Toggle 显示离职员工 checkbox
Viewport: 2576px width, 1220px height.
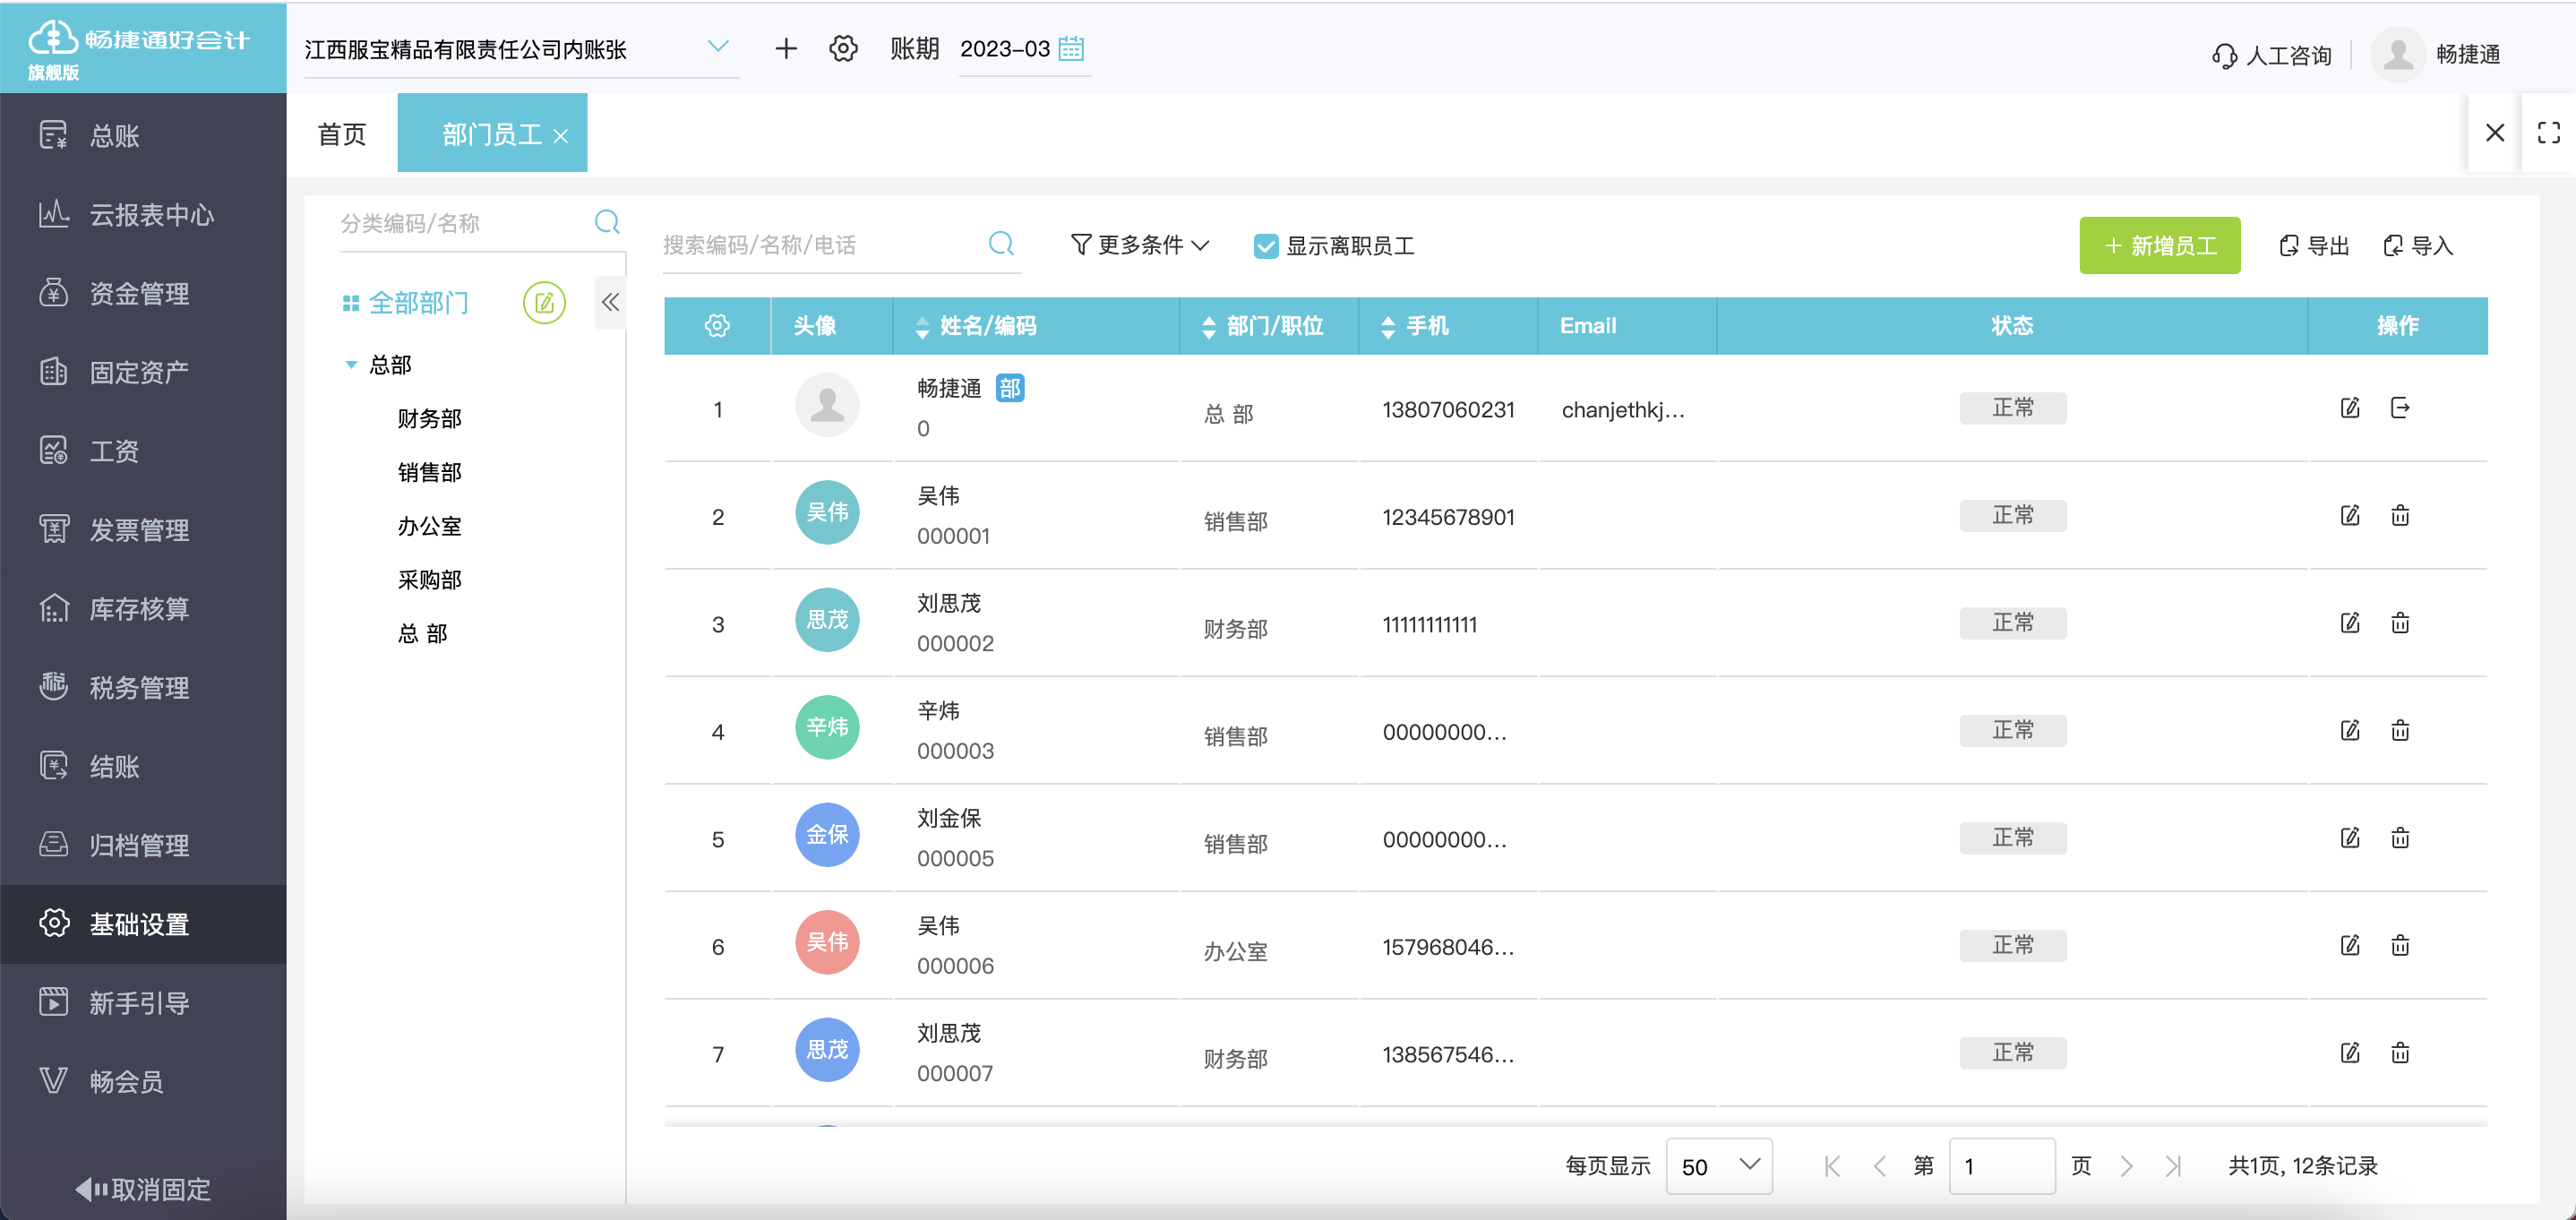[1265, 246]
